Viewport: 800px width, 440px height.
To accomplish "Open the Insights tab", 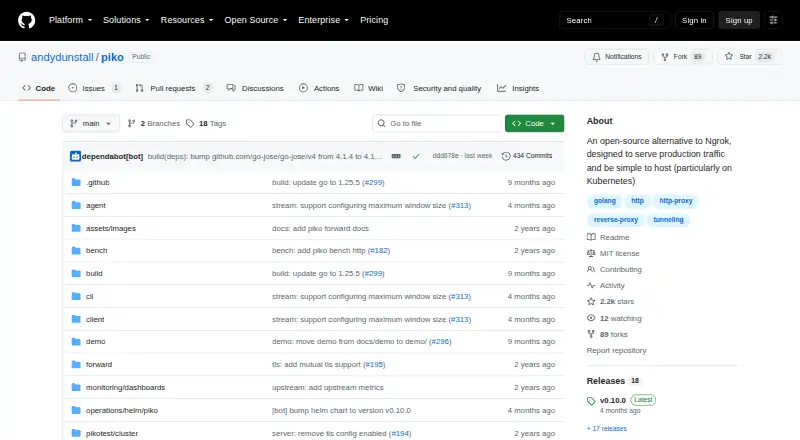I will (518, 88).
